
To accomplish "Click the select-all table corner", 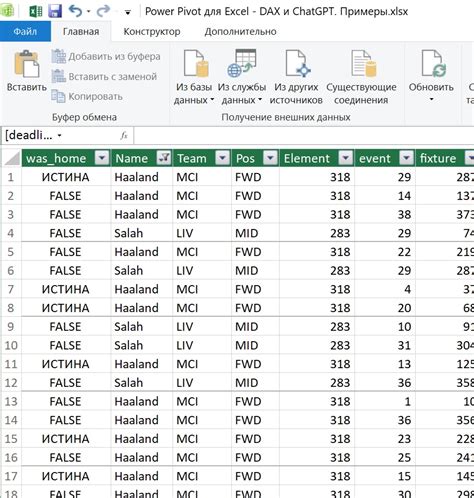I will (12, 158).
